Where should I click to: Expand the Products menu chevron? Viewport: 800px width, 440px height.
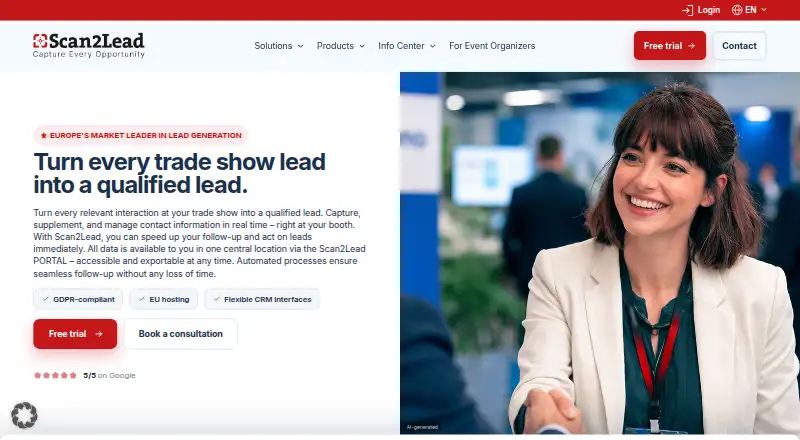point(362,46)
